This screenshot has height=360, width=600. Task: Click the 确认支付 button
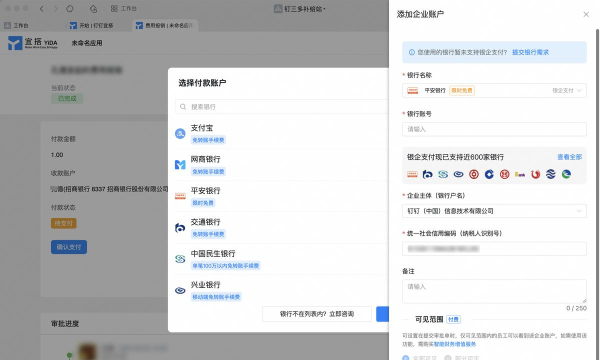[69, 247]
